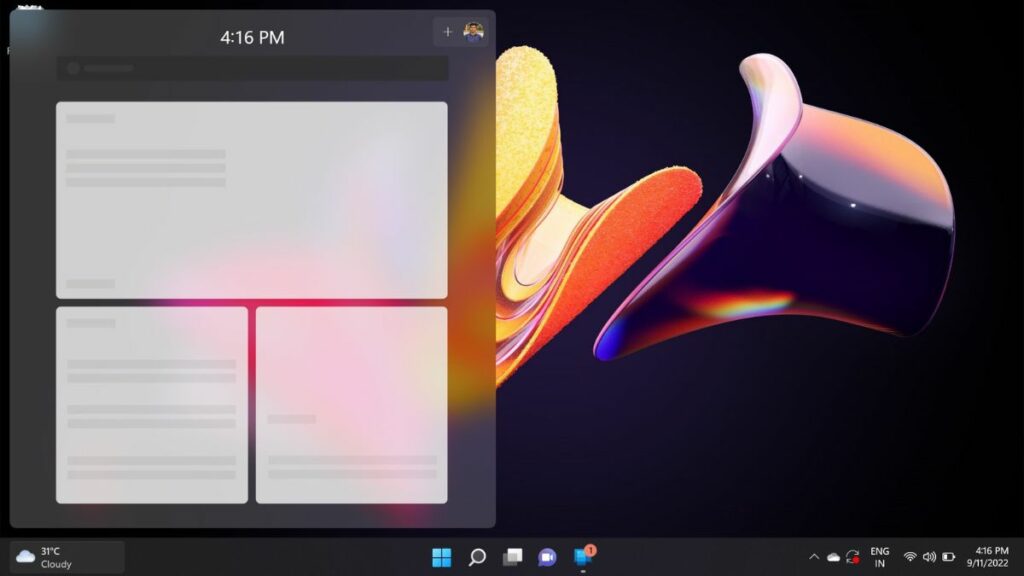
Task: Open the profile avatar in widgets panel
Action: (473, 31)
